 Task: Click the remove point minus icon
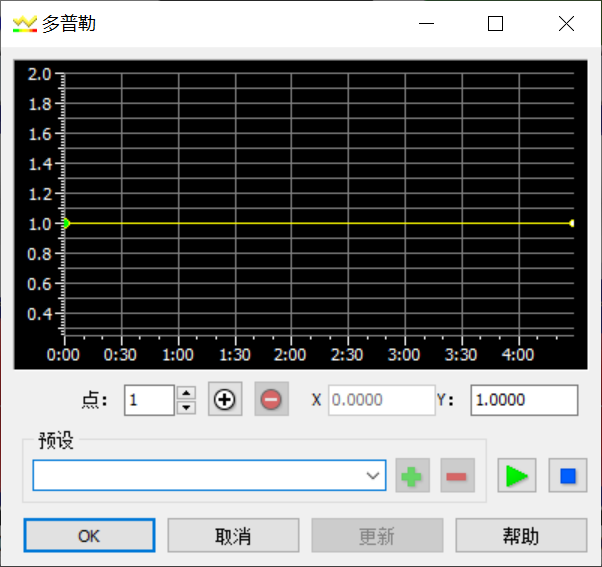click(271, 400)
